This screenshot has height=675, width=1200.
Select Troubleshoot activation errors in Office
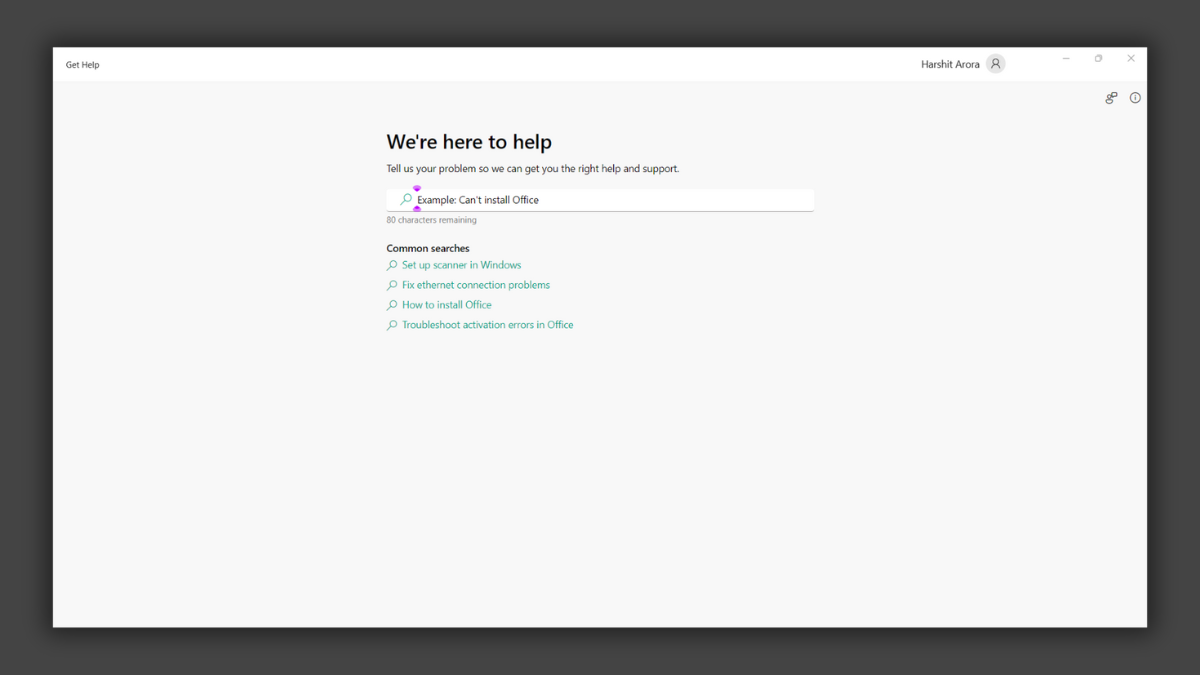pos(487,324)
